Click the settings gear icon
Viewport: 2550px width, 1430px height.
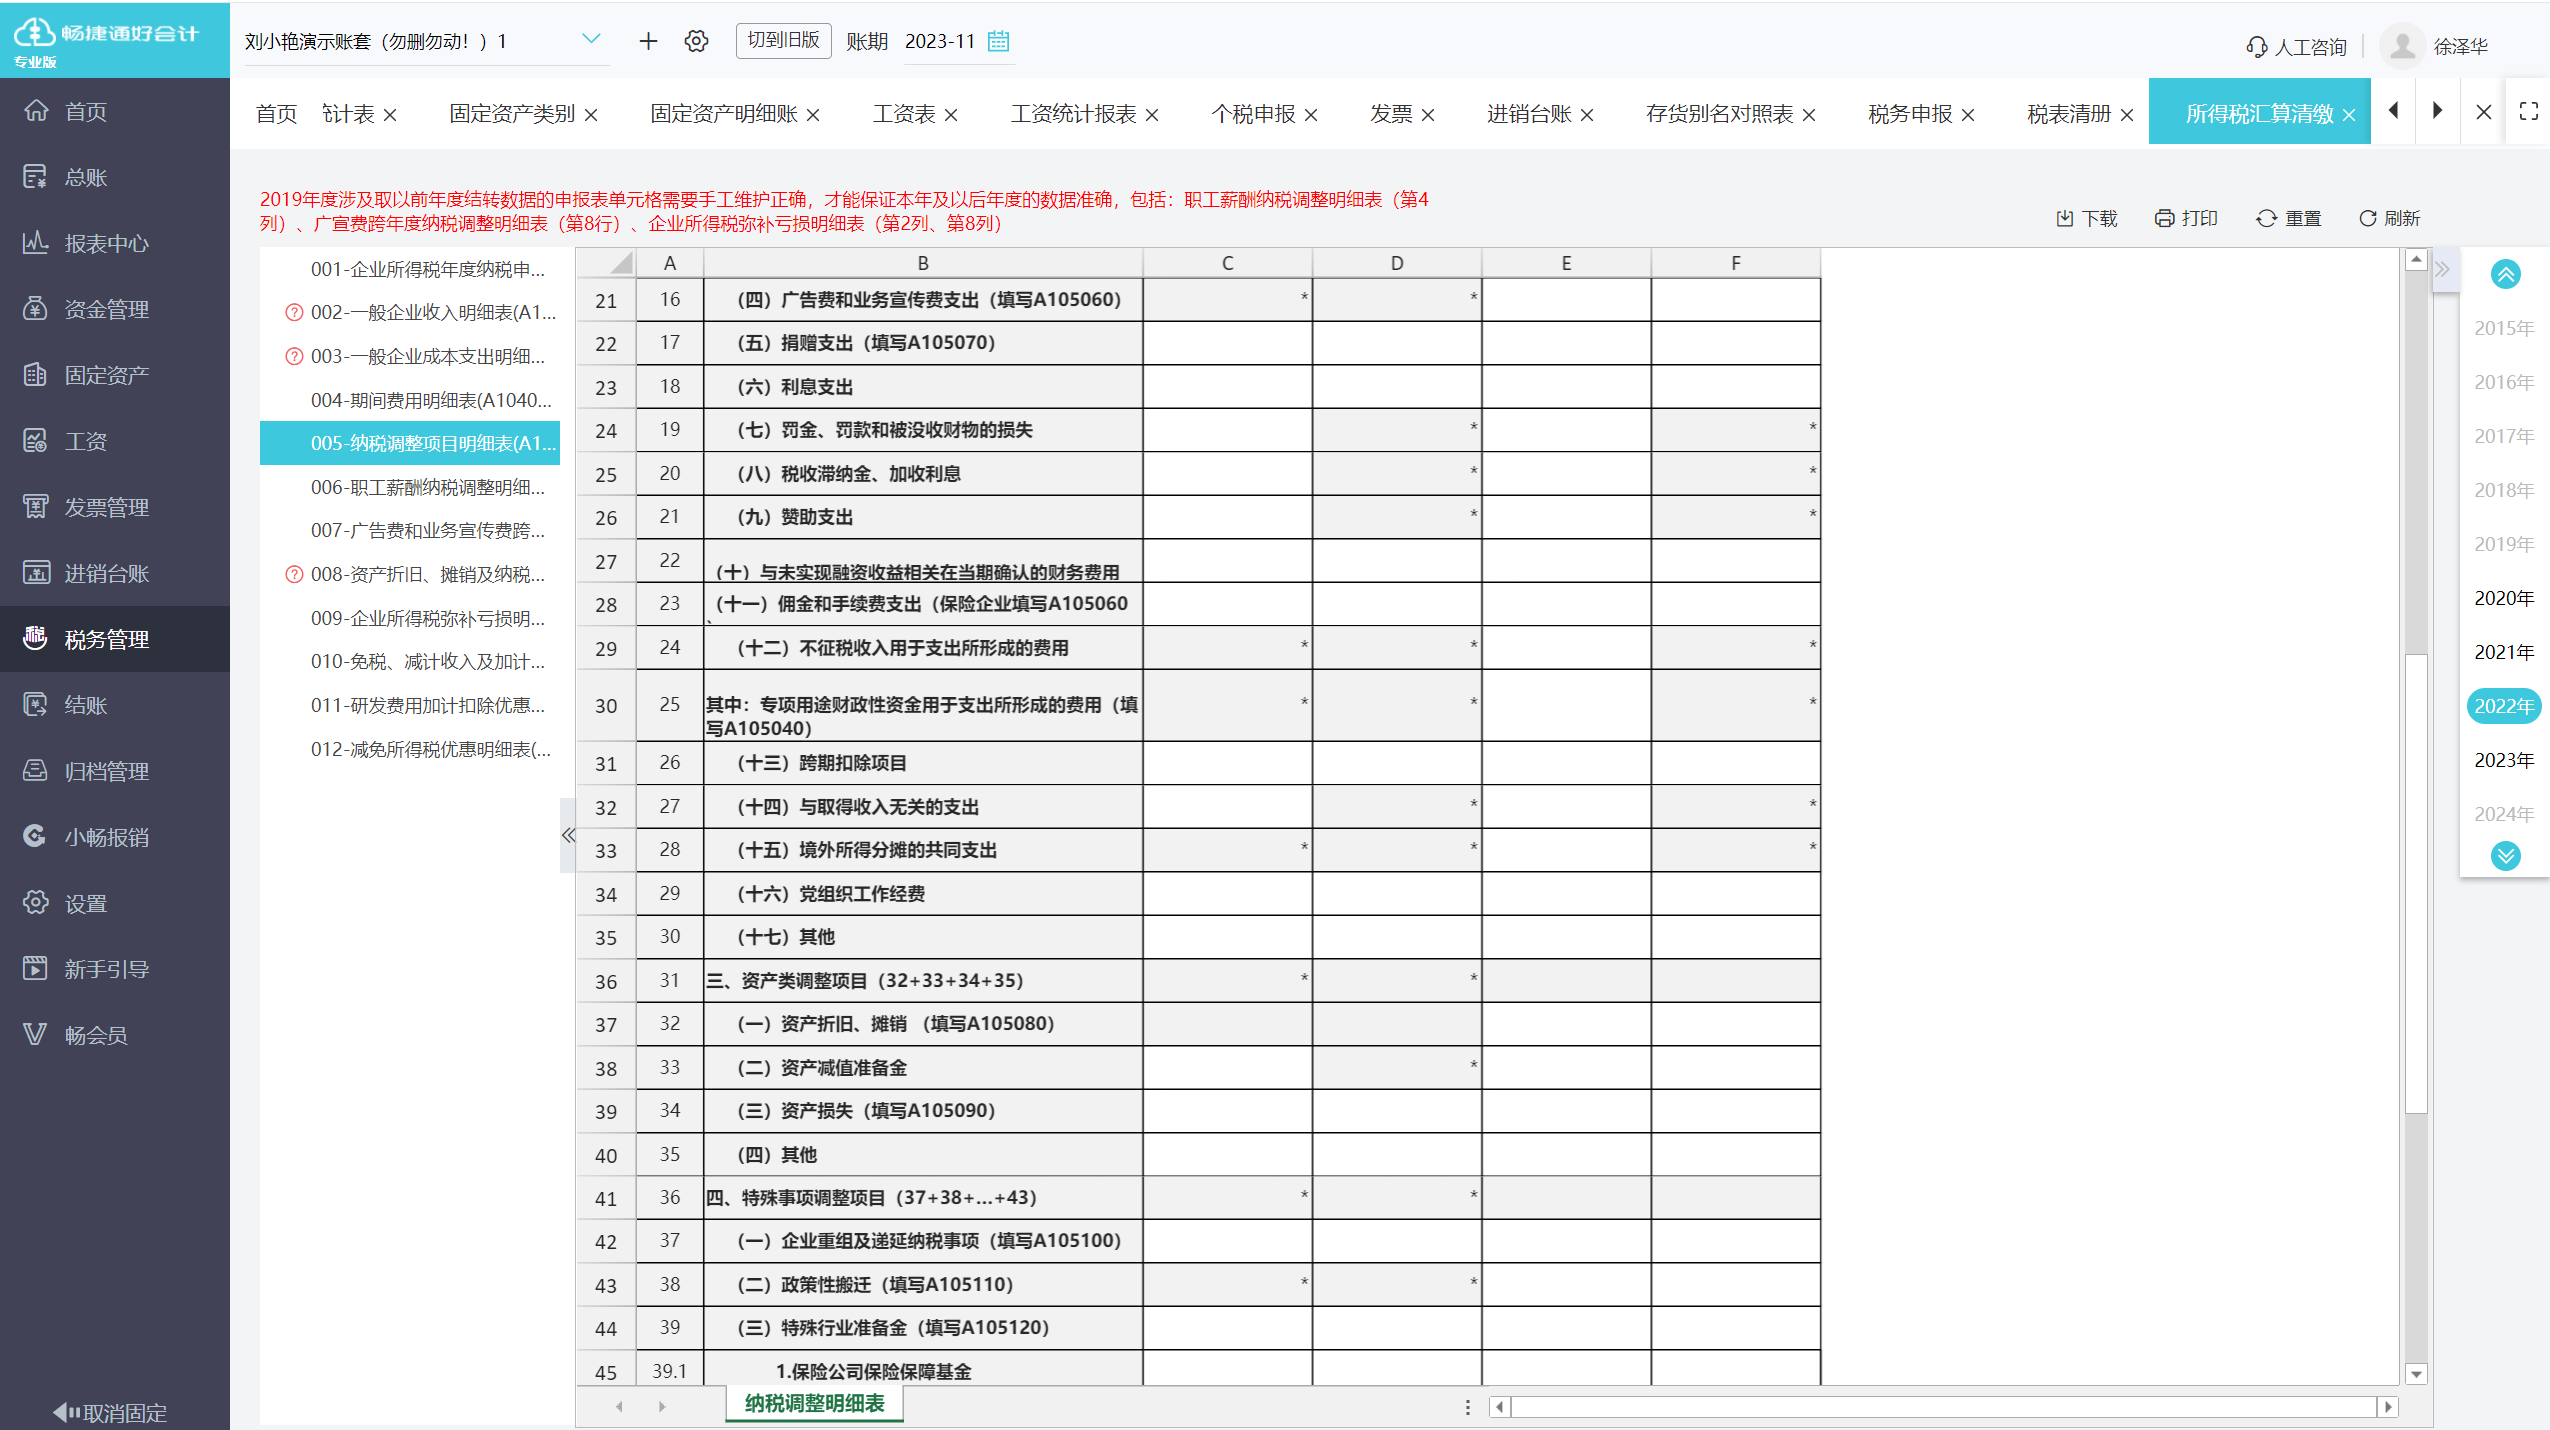click(x=697, y=39)
